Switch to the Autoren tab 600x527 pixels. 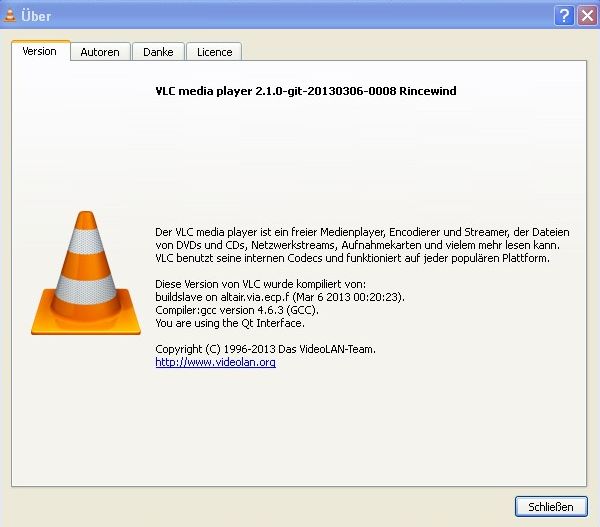(x=100, y=52)
